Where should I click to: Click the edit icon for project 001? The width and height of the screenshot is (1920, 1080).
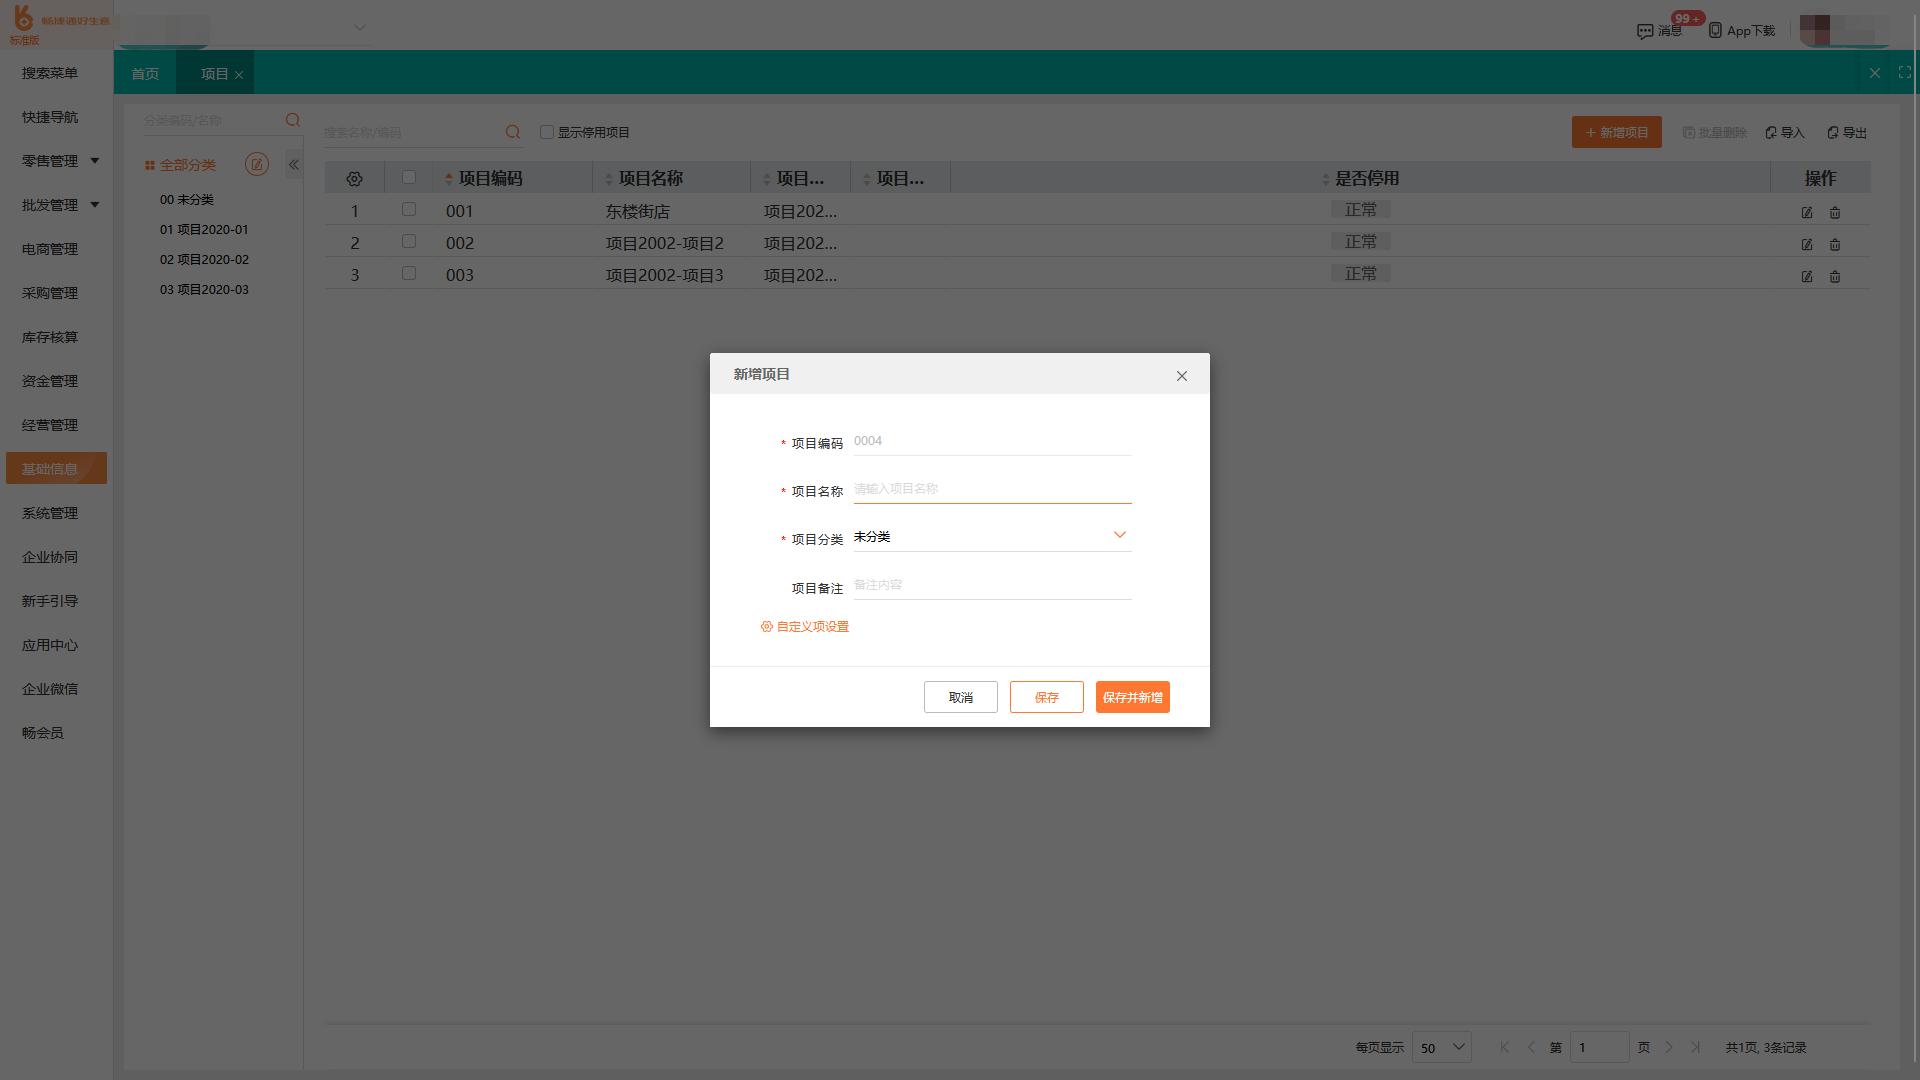tap(1807, 212)
